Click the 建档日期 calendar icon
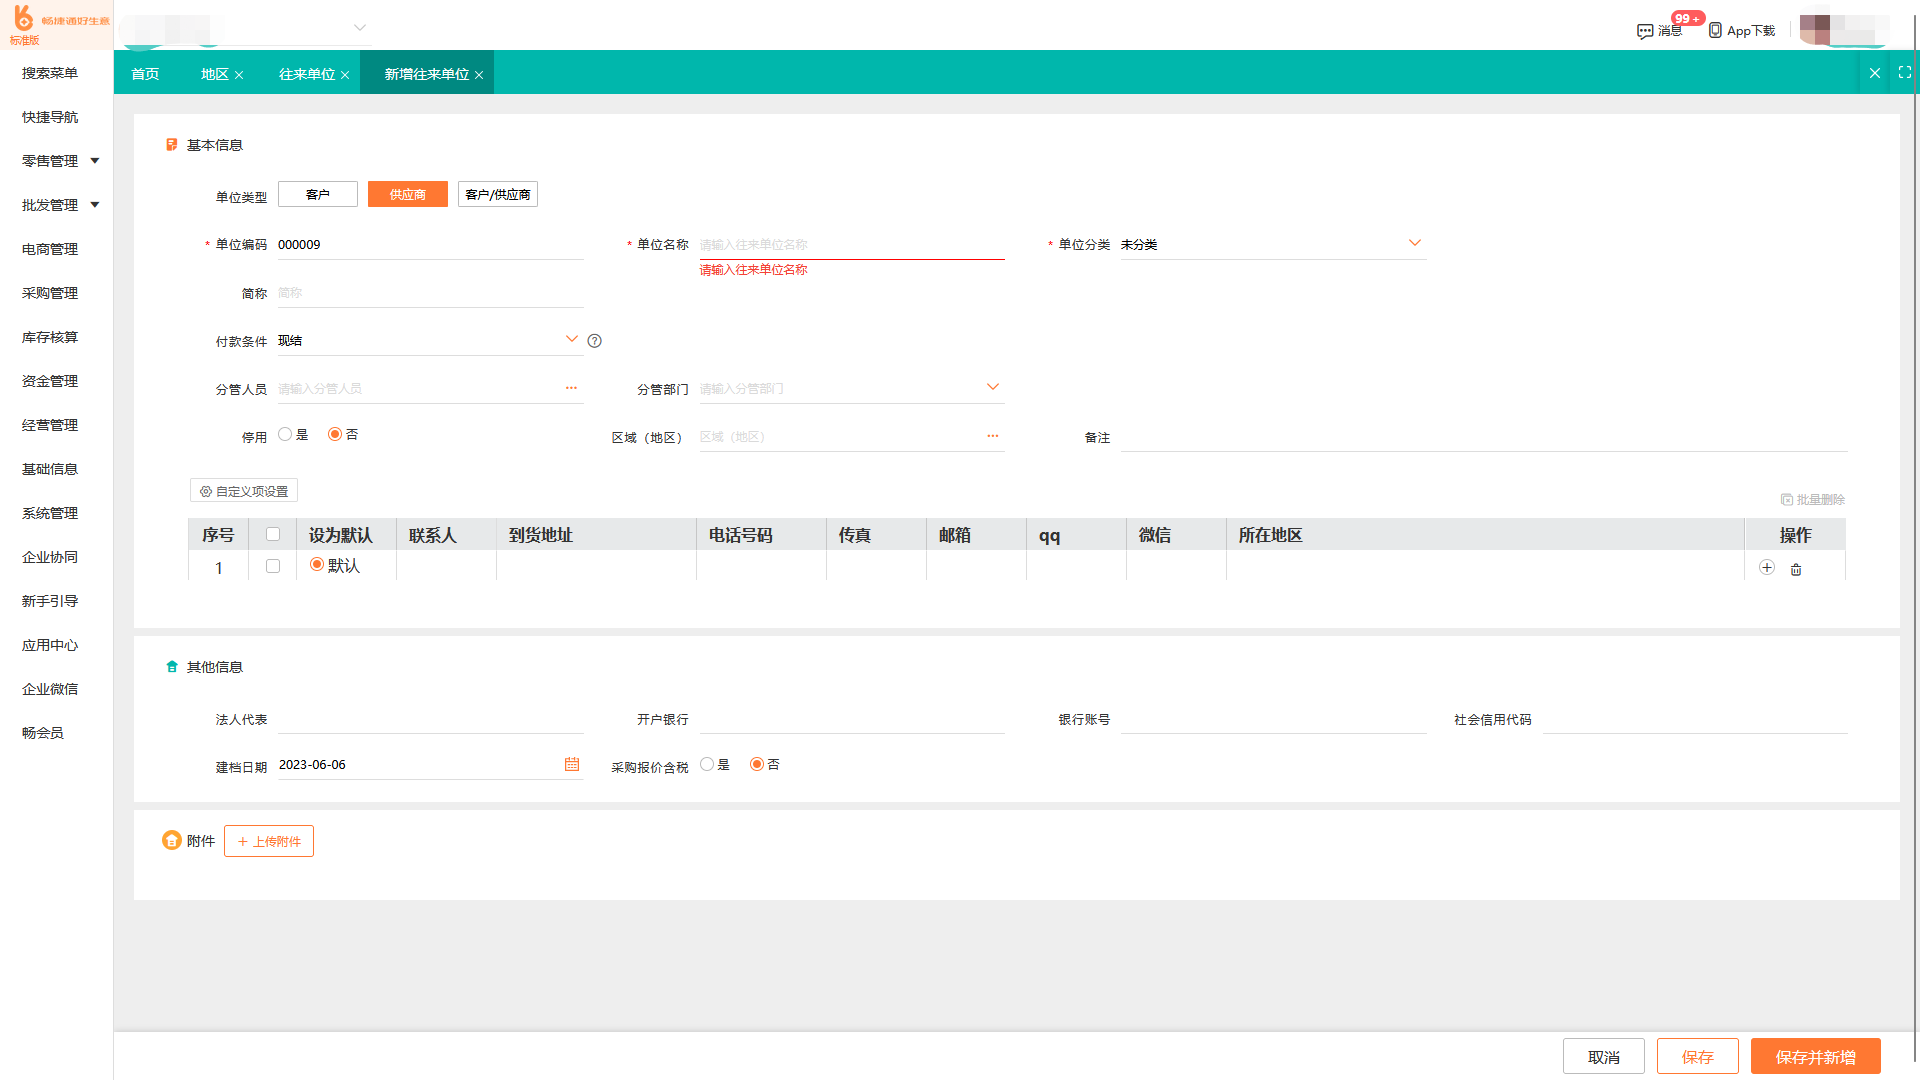Viewport: 1920px width, 1080px height. [x=572, y=764]
